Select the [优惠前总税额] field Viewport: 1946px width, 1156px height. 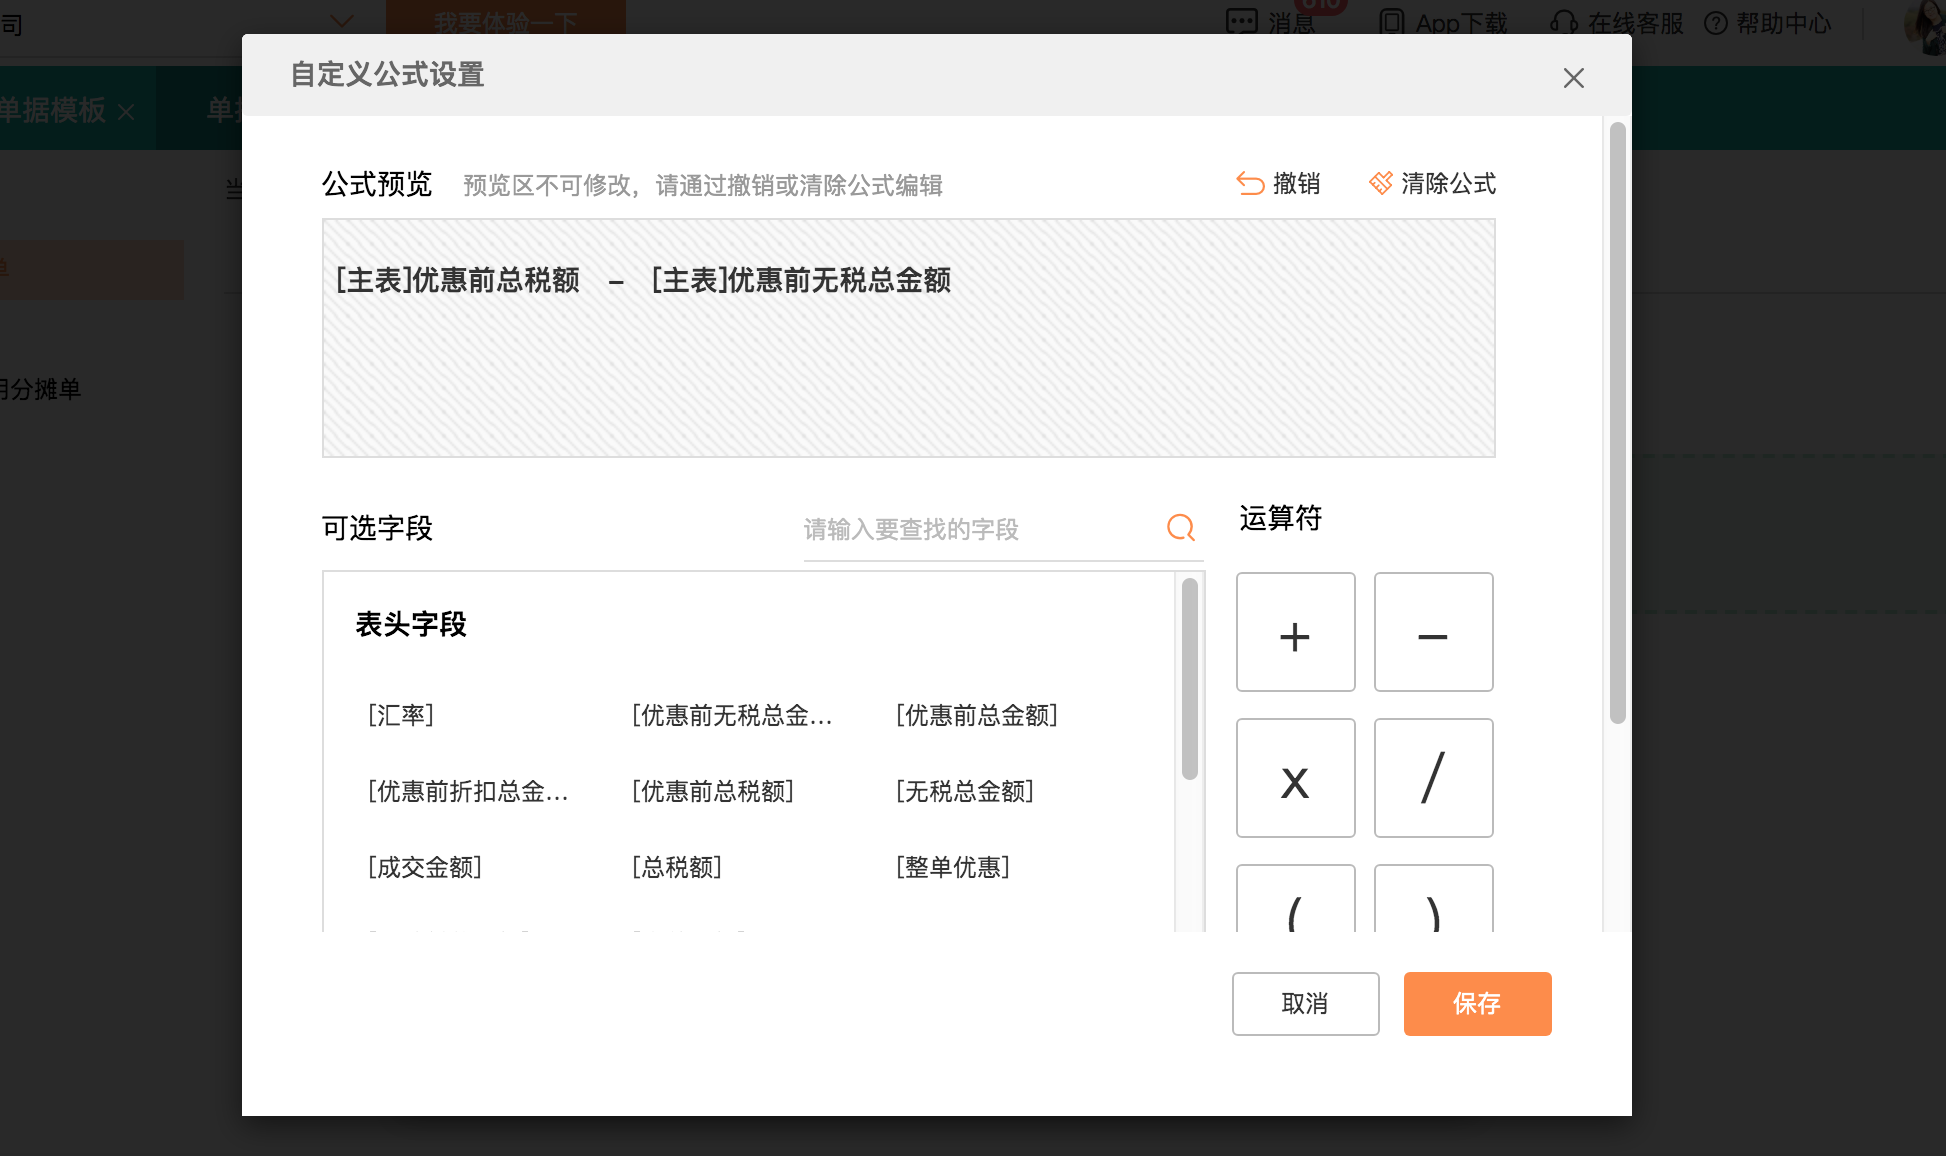[712, 790]
